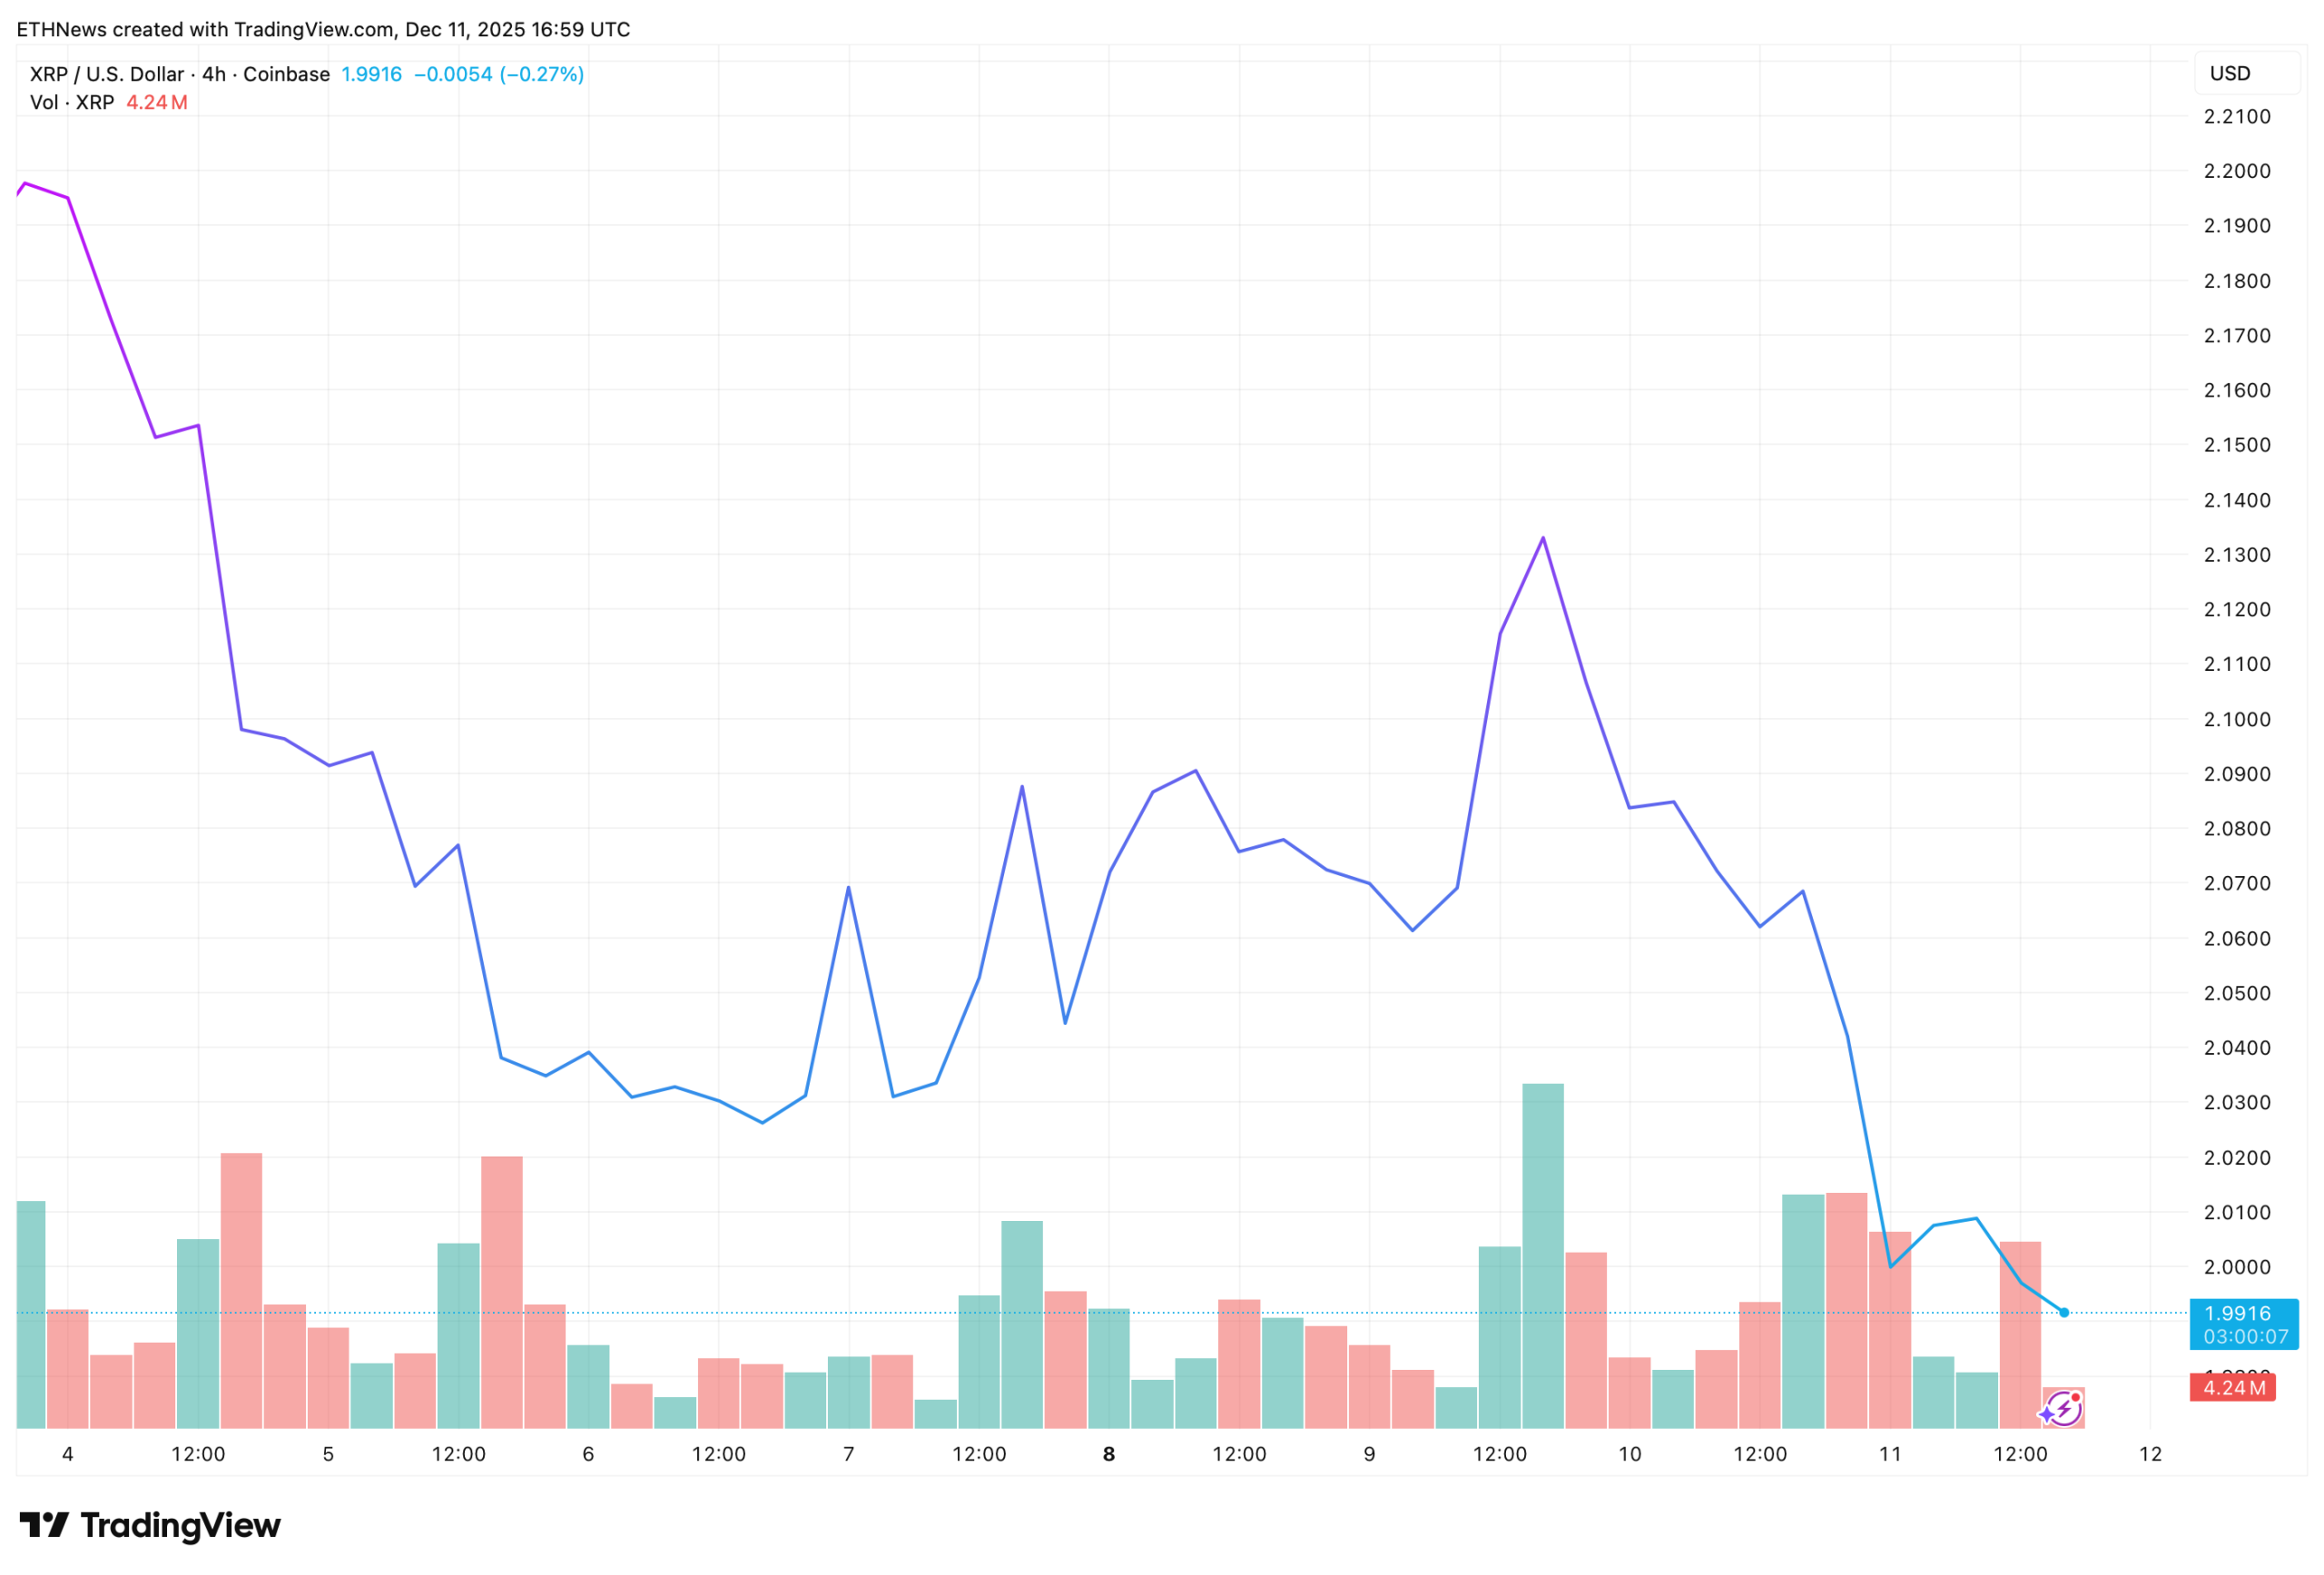Select the Vol · XRP indicator label
The image size is (2324, 1575).
(x=70, y=101)
